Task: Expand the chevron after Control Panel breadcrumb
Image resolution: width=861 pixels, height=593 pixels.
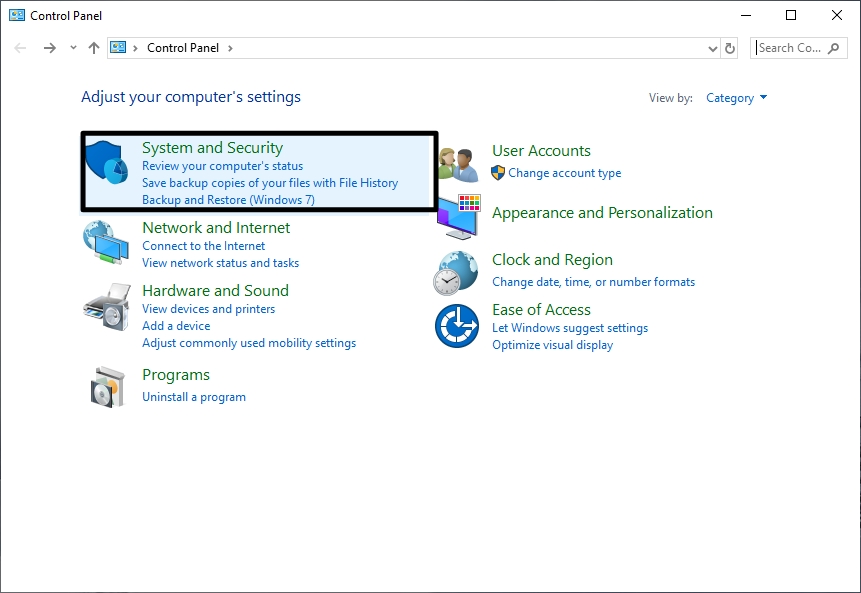Action: [x=230, y=48]
